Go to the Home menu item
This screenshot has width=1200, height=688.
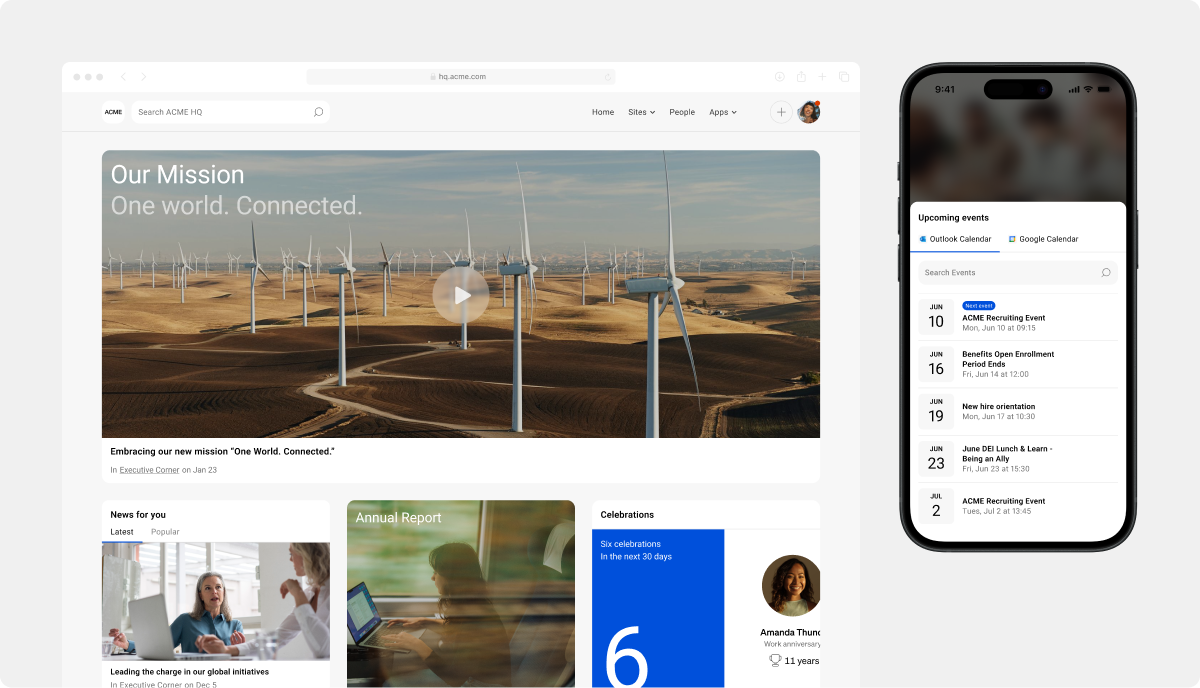point(603,112)
